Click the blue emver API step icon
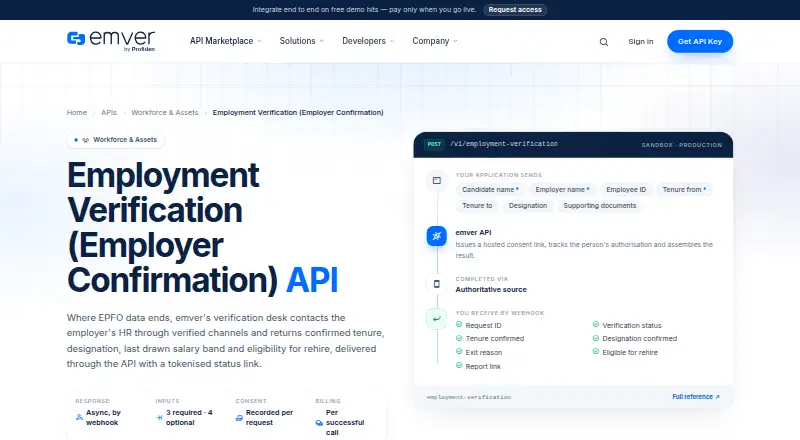Screen dimensions: 800x440 coord(437,236)
